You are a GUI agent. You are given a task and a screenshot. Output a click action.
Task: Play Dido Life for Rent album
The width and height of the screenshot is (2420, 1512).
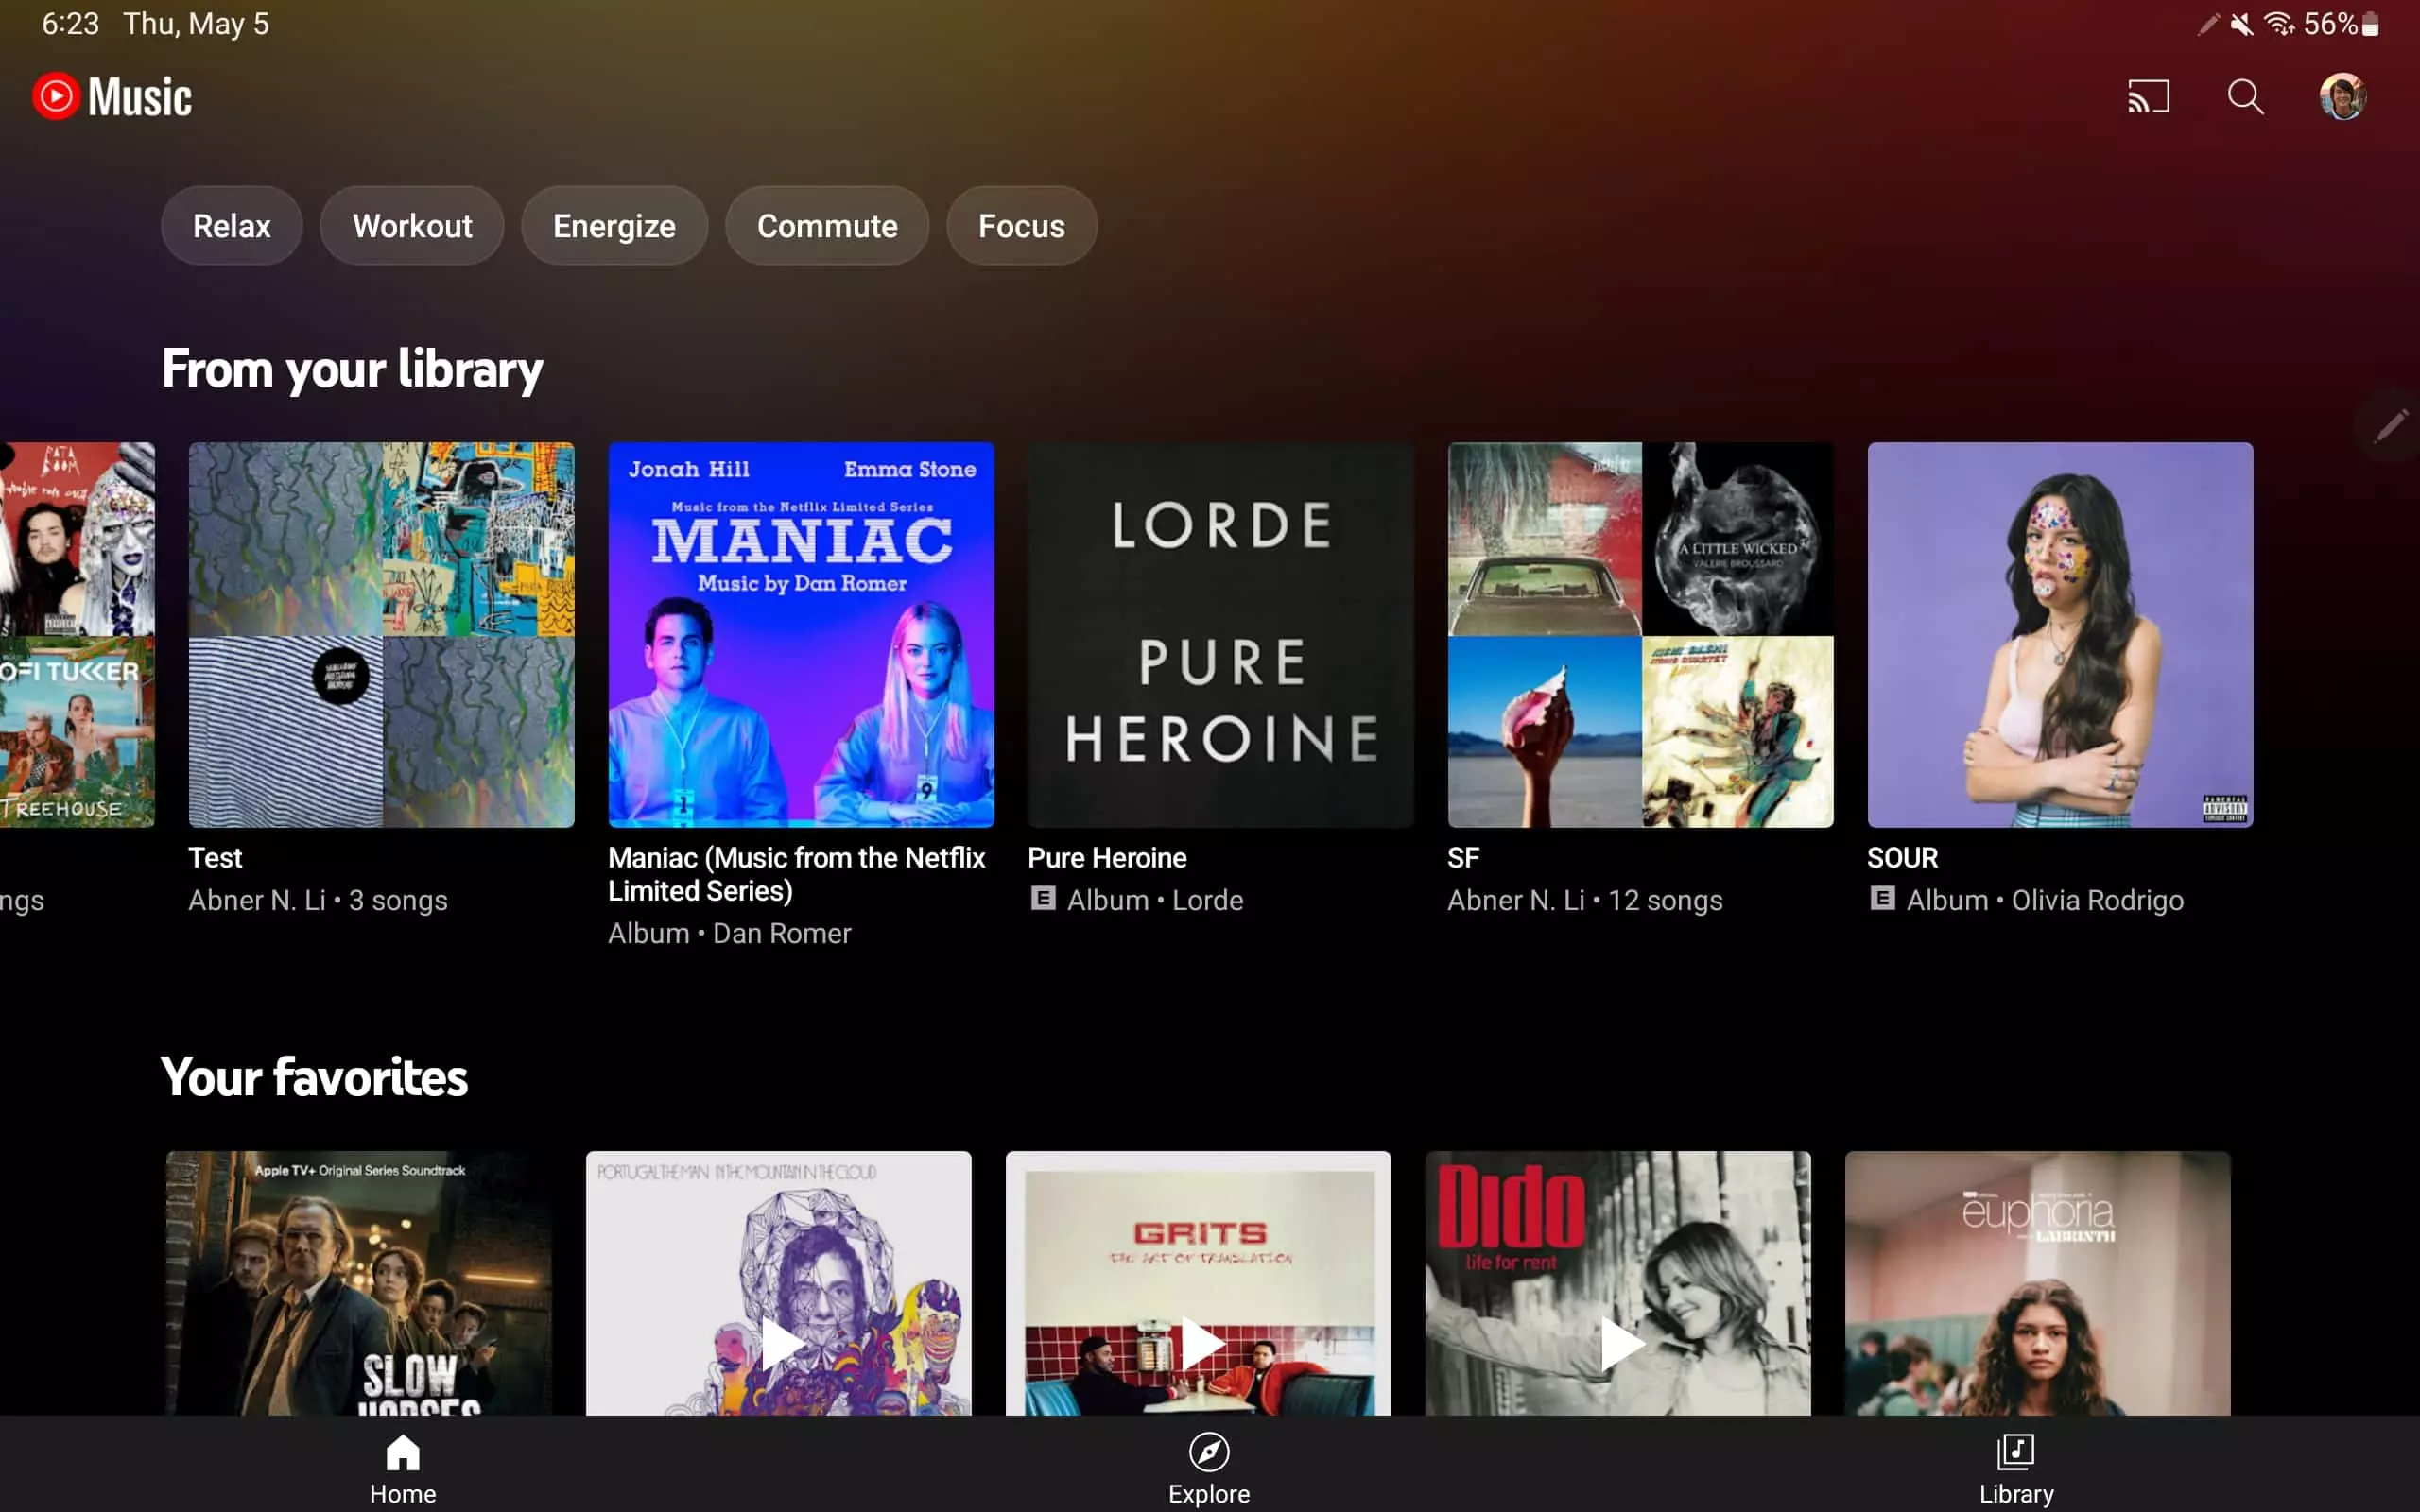tap(1616, 1341)
